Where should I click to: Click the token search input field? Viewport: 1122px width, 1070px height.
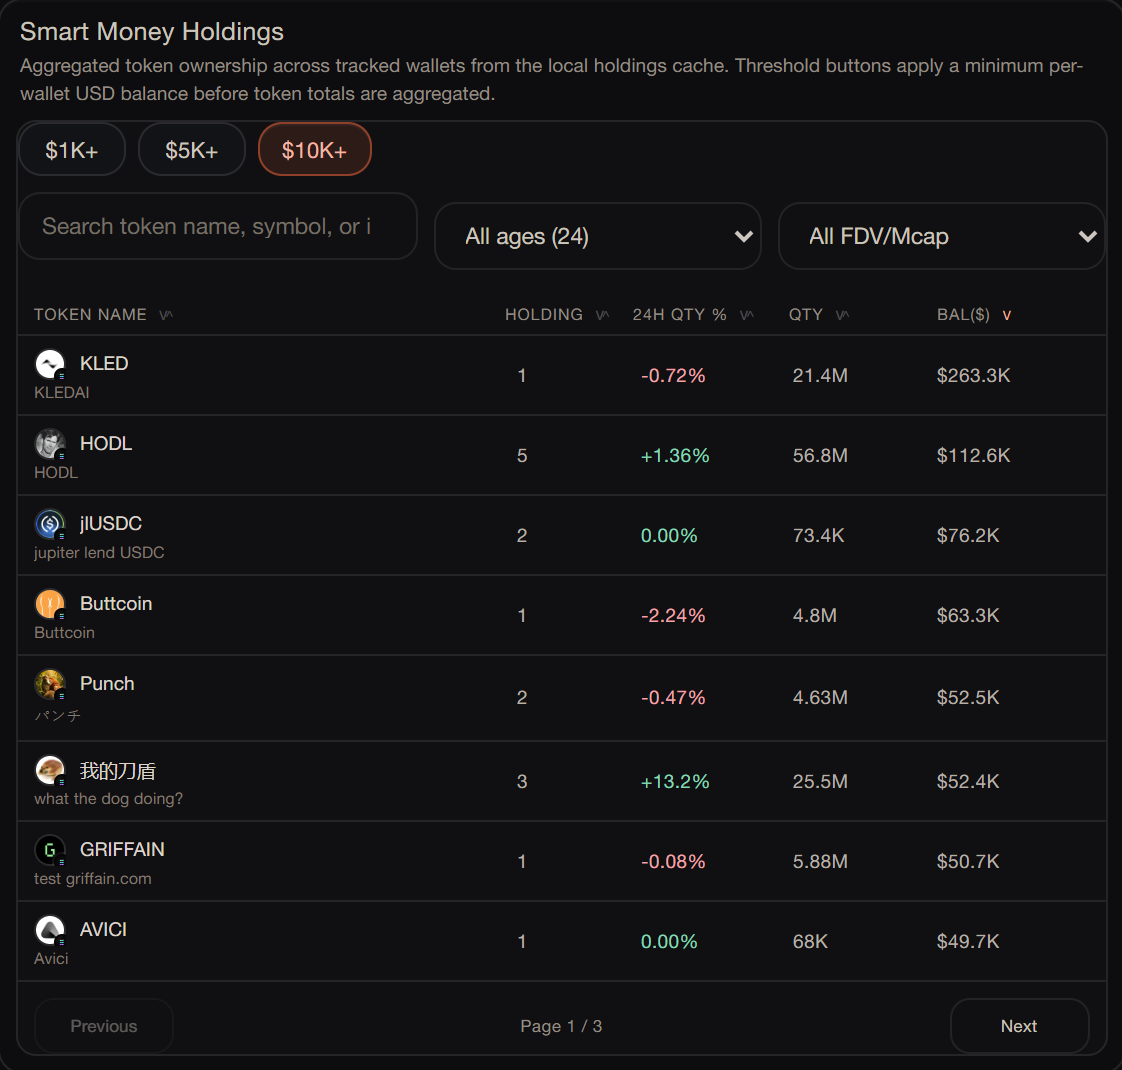point(218,226)
